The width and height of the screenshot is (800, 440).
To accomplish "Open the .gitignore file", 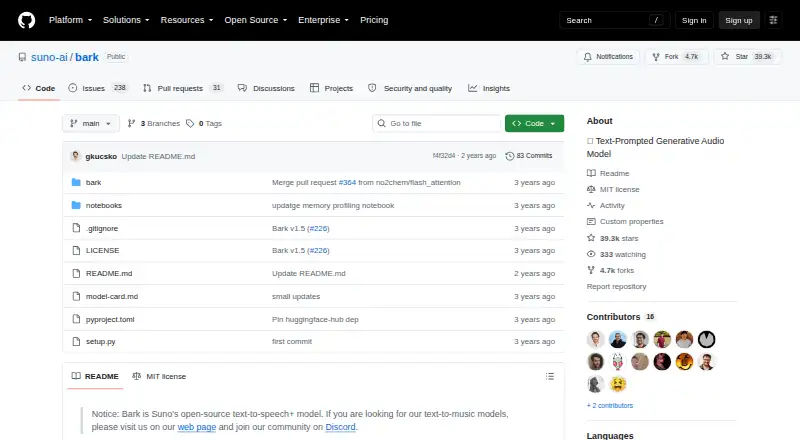I will tap(102, 228).
